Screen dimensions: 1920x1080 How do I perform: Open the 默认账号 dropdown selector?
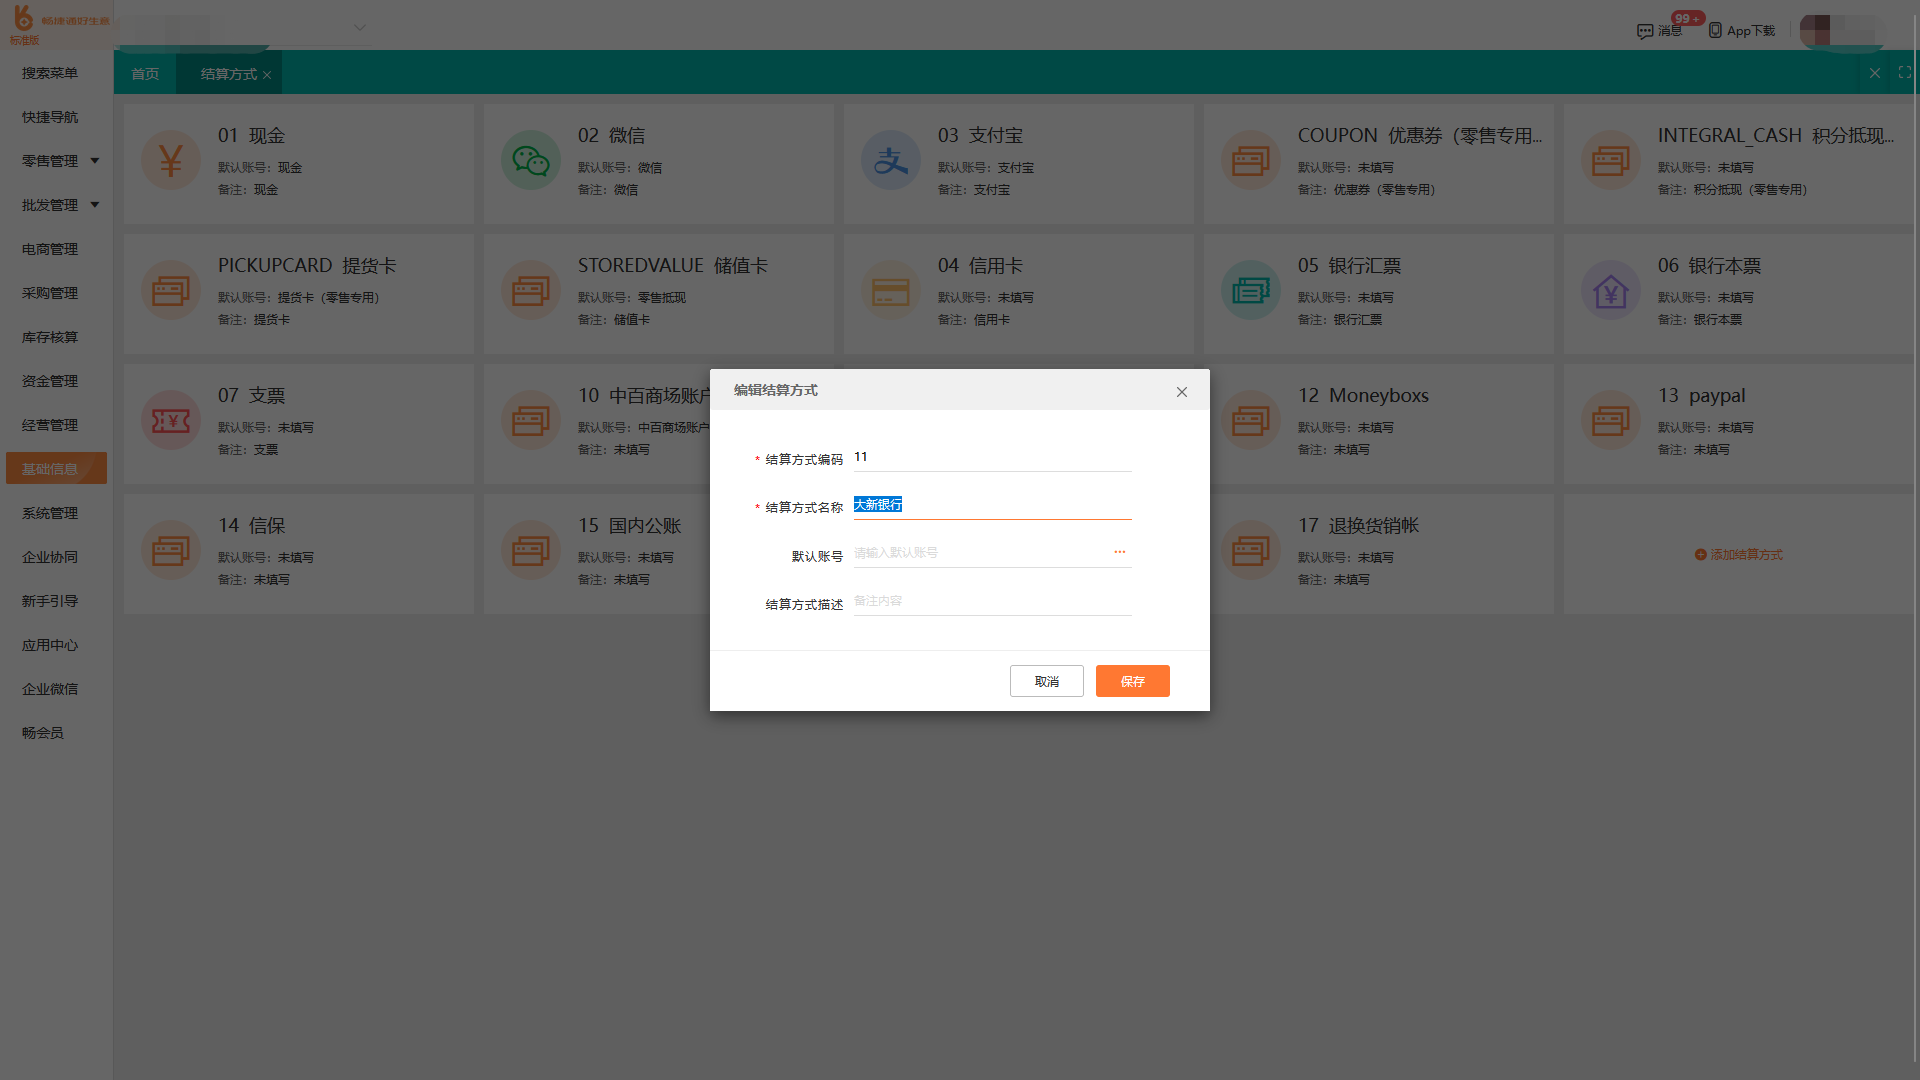(1120, 553)
